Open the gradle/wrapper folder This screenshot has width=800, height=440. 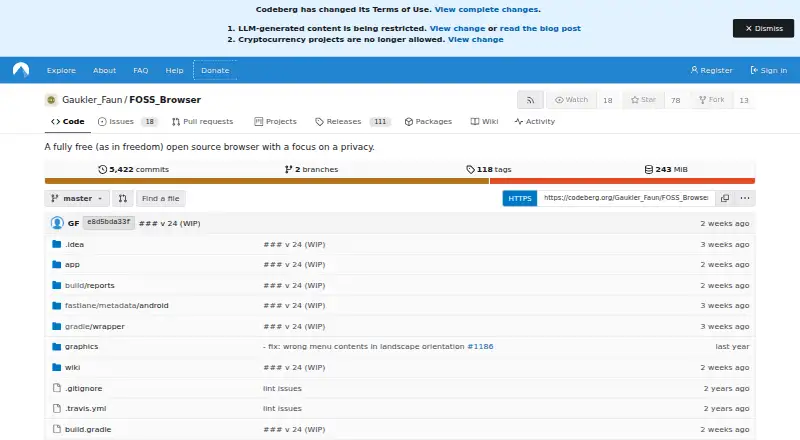coord(94,326)
